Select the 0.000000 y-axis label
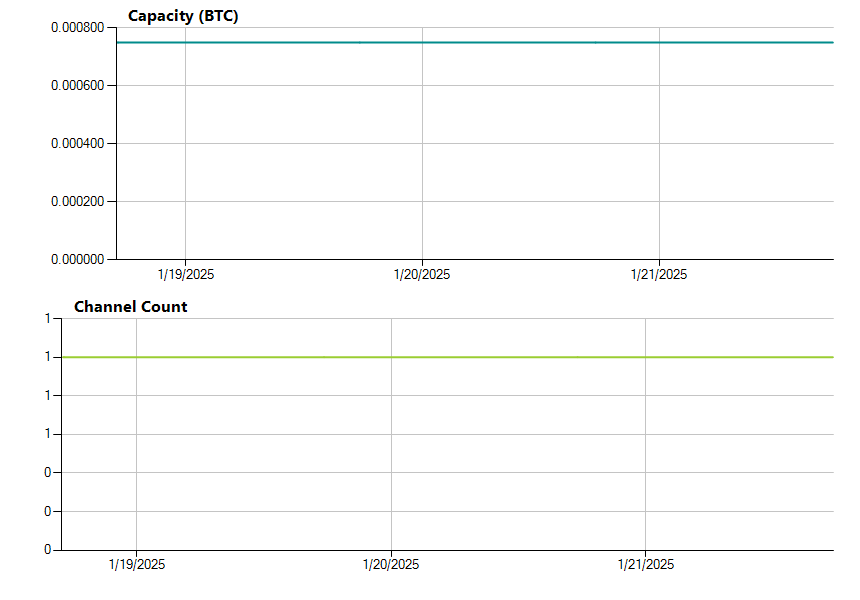The image size is (860, 600). (78, 259)
